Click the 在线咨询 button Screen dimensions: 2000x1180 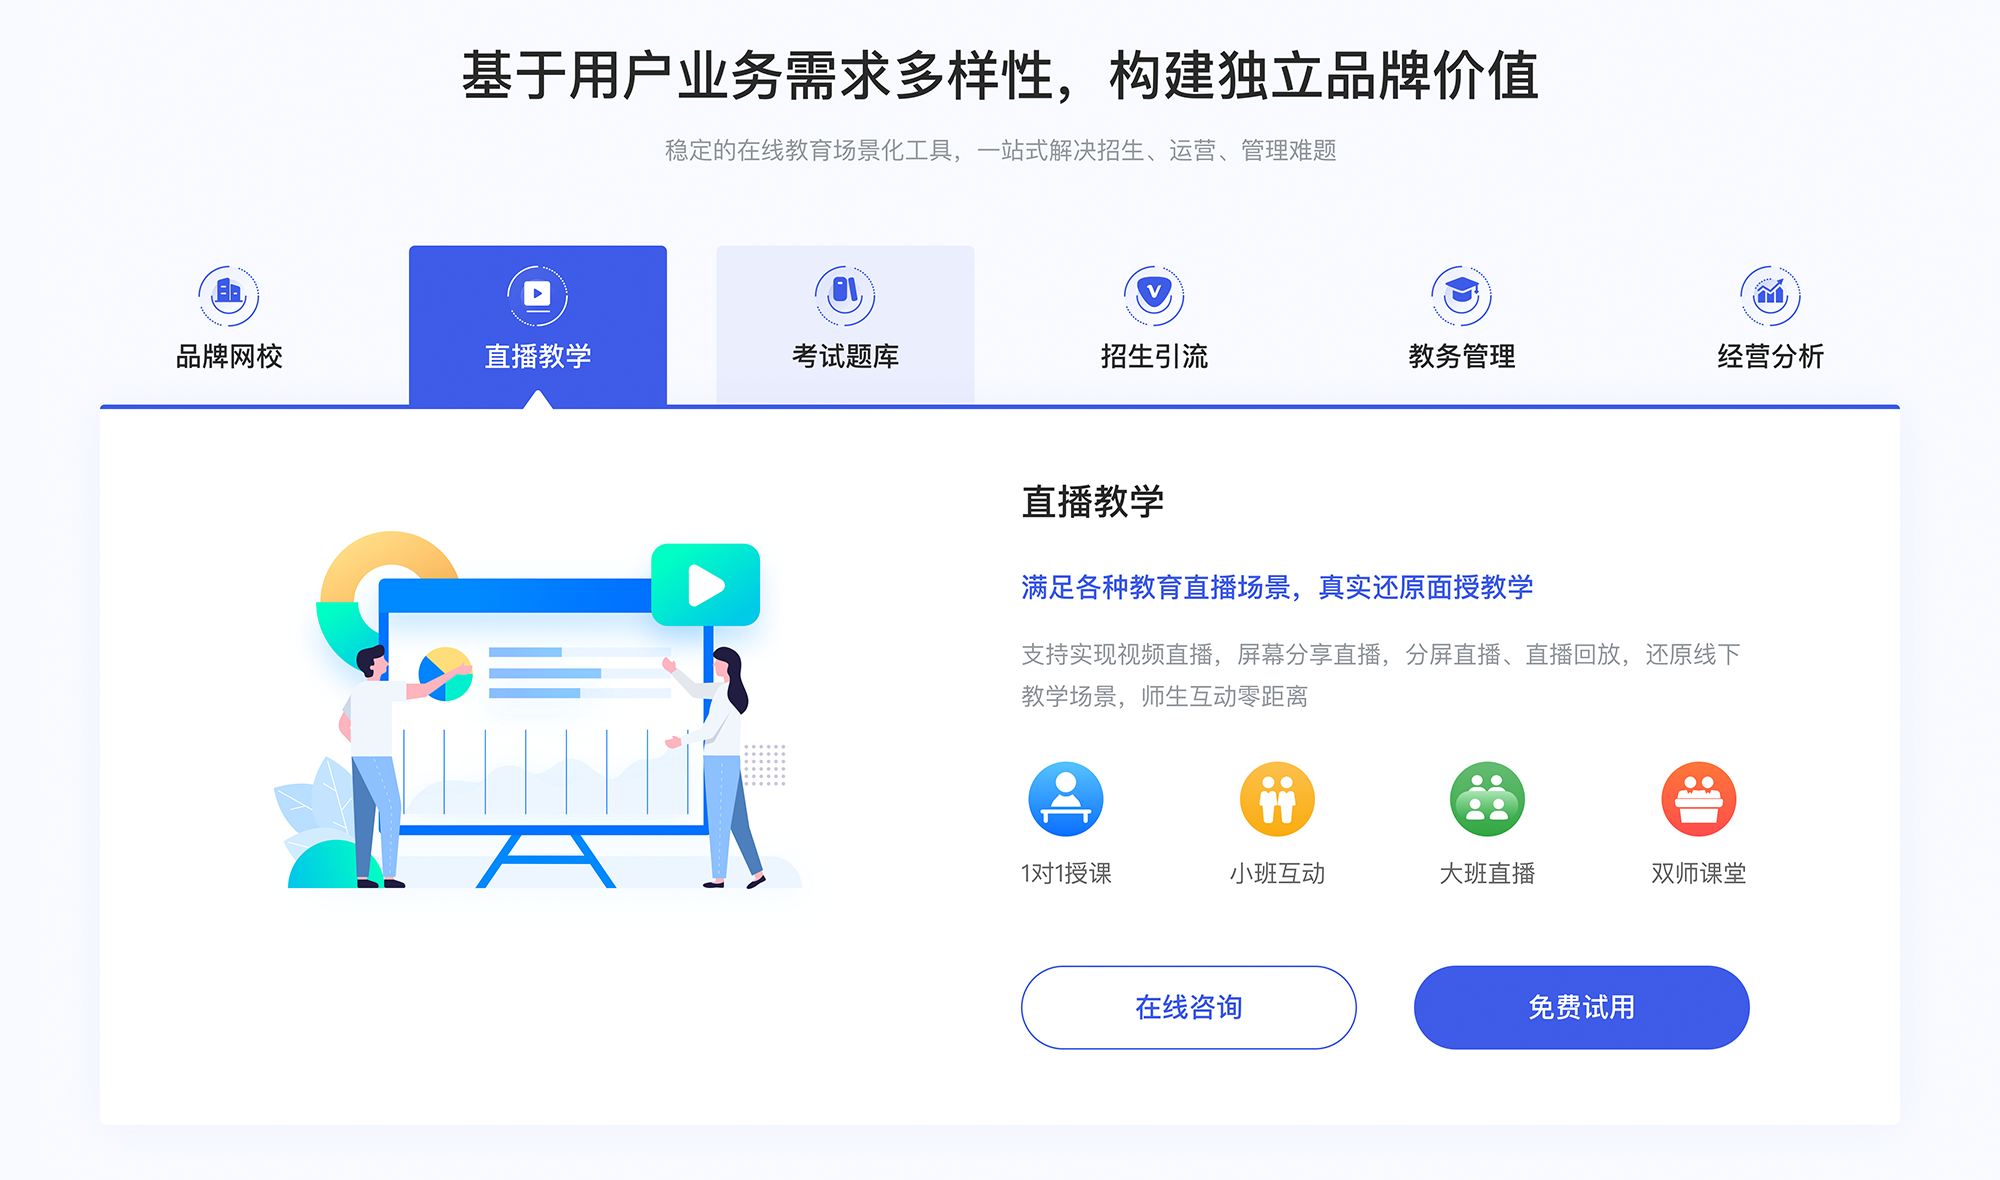click(1191, 1007)
